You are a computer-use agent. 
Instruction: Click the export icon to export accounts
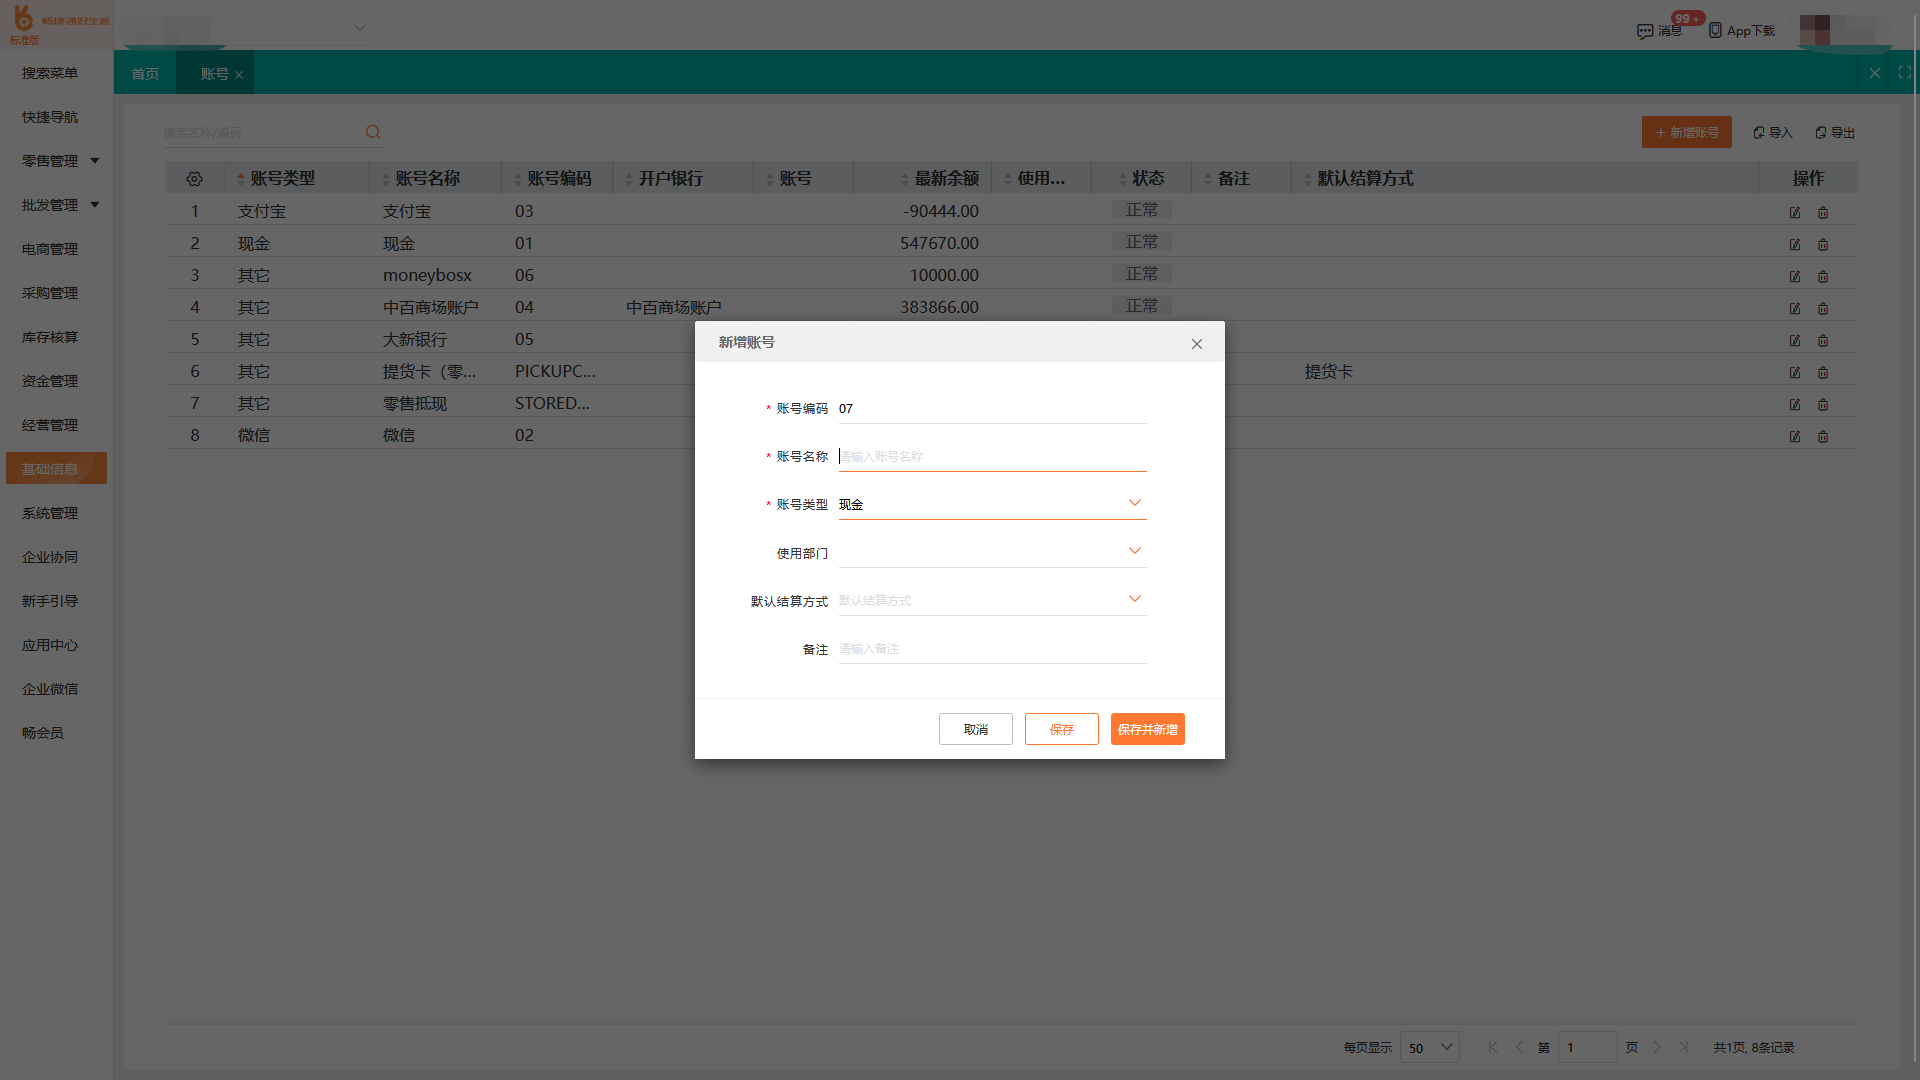tap(1837, 132)
